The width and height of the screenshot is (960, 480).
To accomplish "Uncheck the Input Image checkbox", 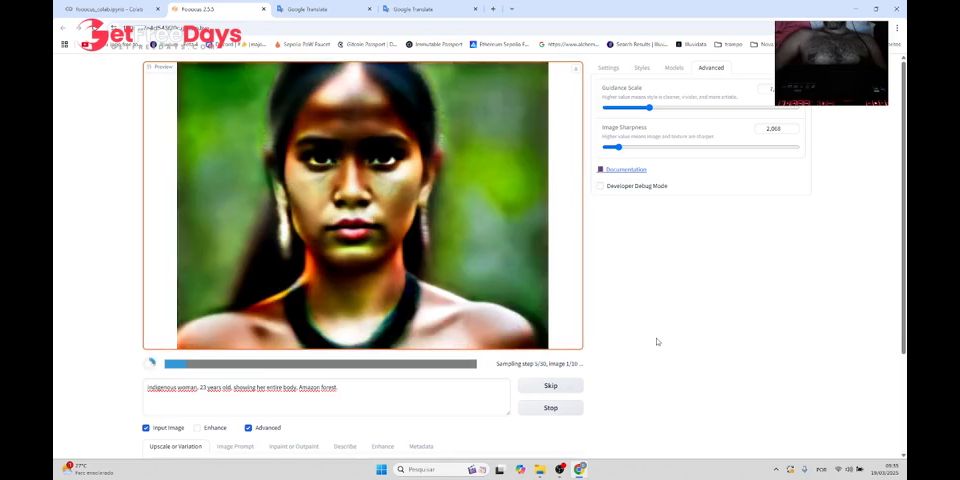I will point(146,428).
